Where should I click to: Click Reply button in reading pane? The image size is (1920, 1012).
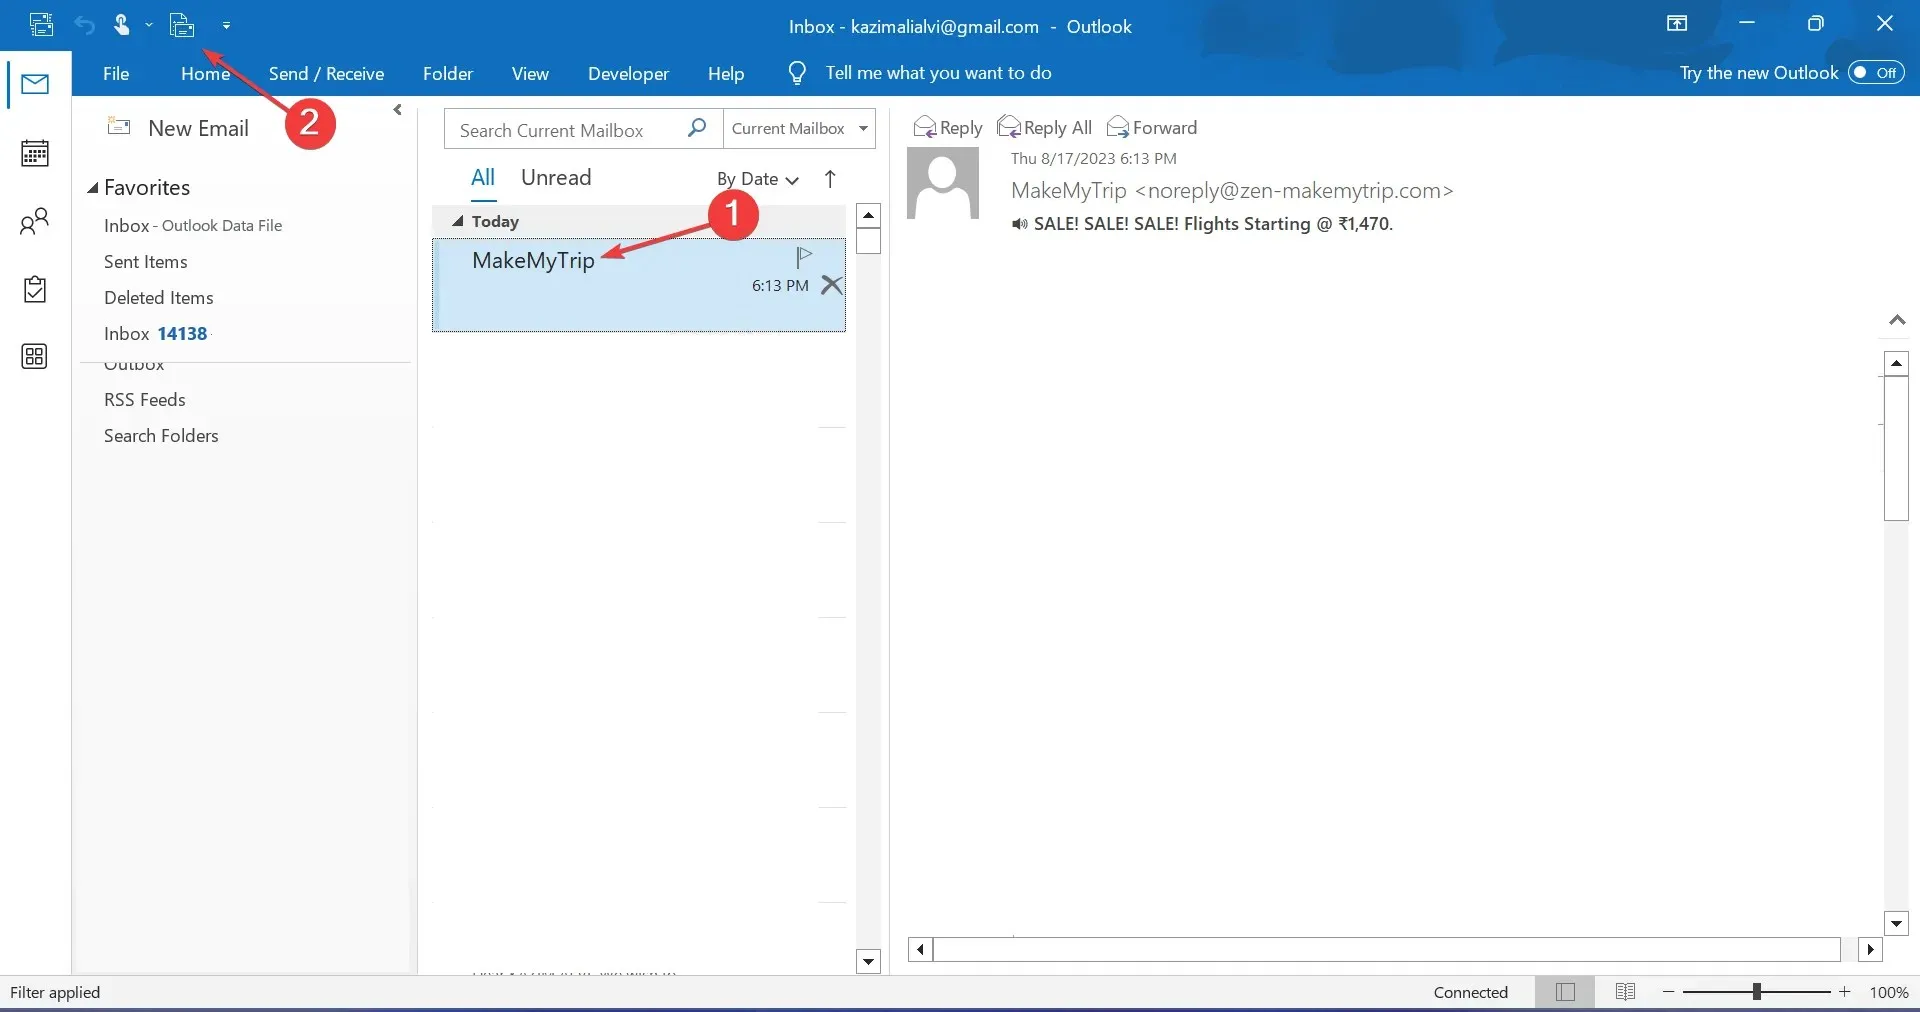point(948,128)
